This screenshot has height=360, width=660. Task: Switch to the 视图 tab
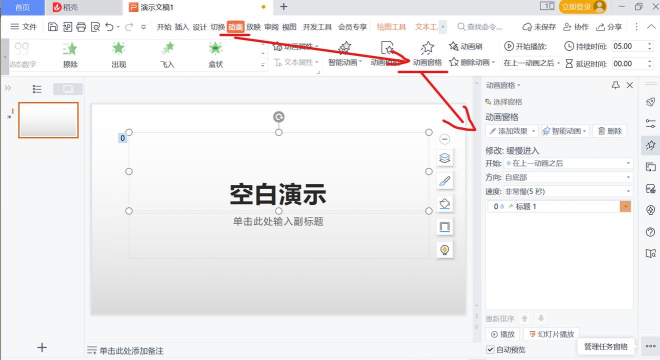coord(289,27)
